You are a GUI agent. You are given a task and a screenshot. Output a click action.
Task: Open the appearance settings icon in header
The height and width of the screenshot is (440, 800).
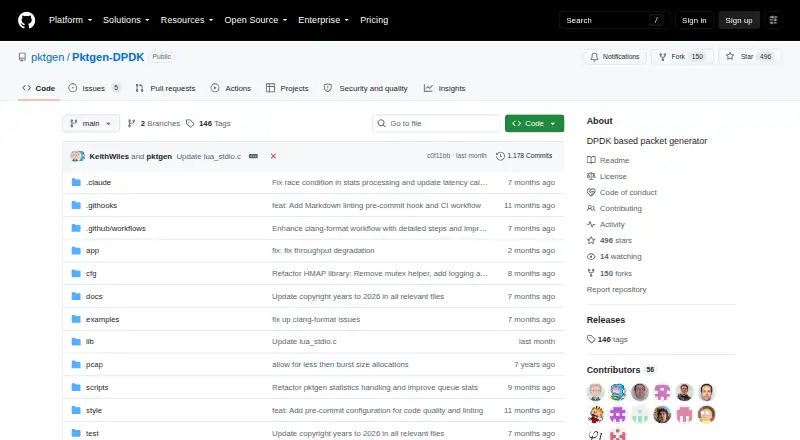773,20
